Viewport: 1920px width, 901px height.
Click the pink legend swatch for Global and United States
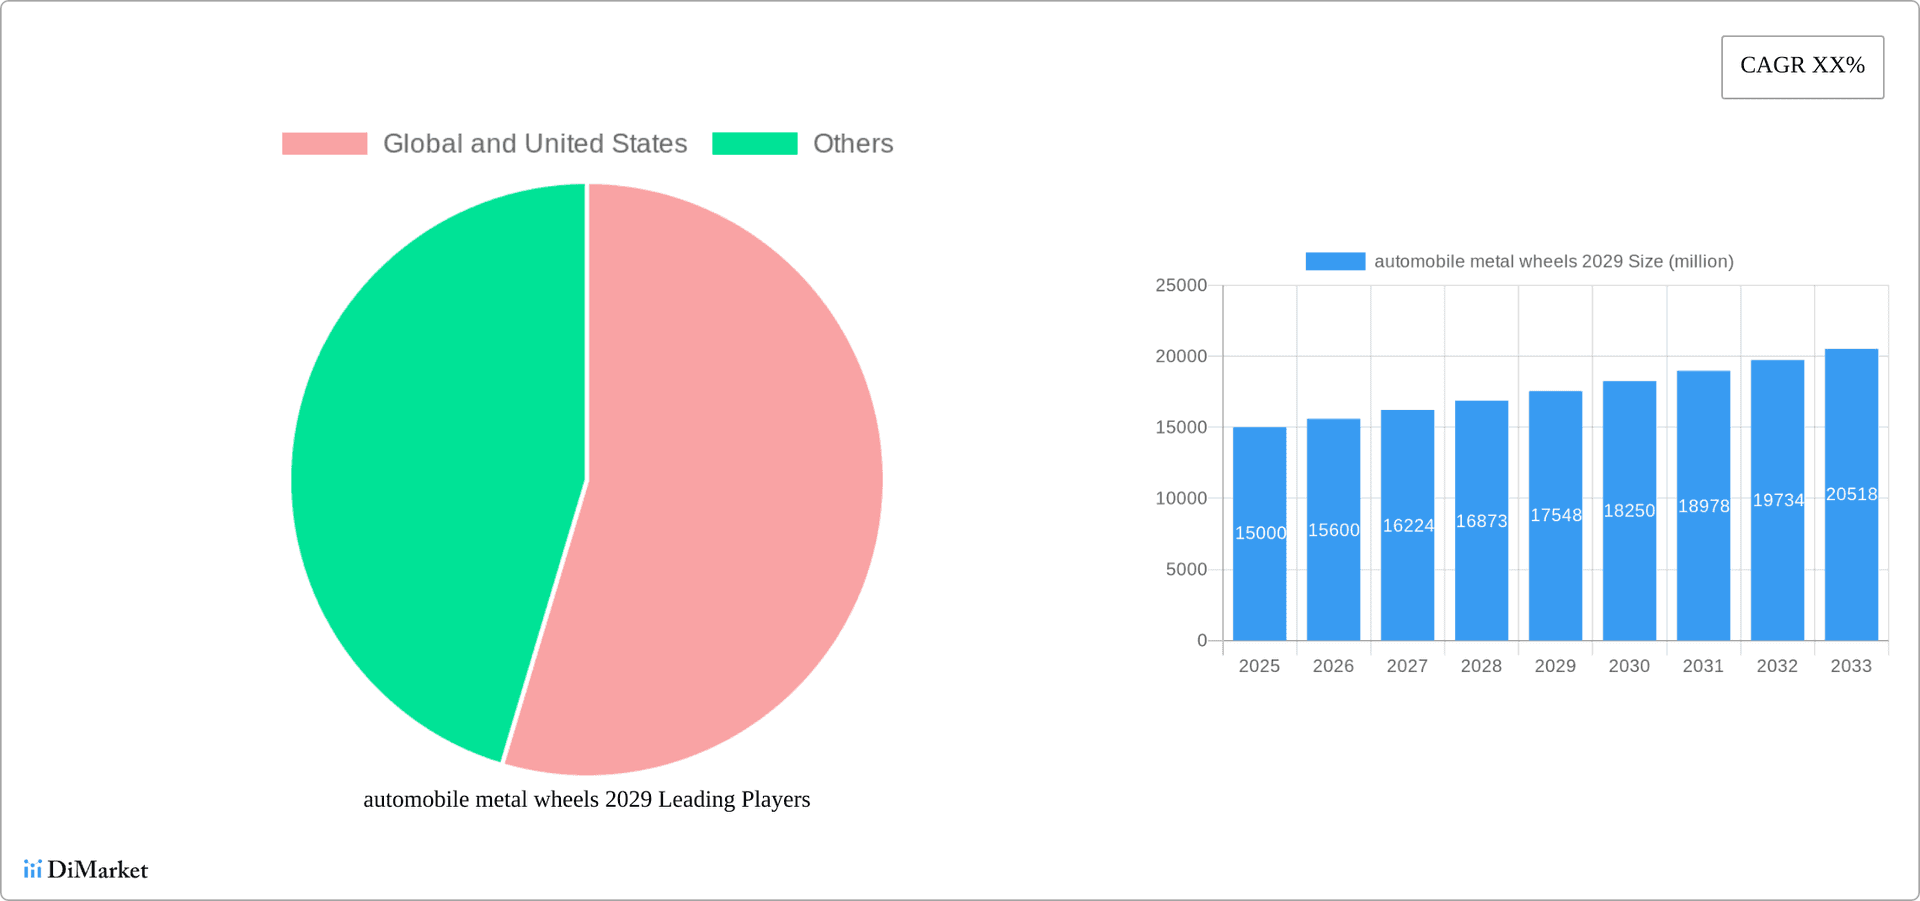coord(323,143)
